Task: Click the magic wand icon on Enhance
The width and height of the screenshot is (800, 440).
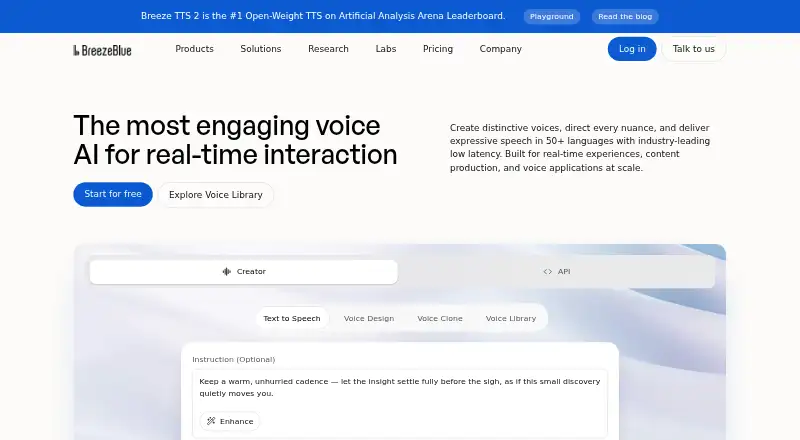Action: (211, 421)
